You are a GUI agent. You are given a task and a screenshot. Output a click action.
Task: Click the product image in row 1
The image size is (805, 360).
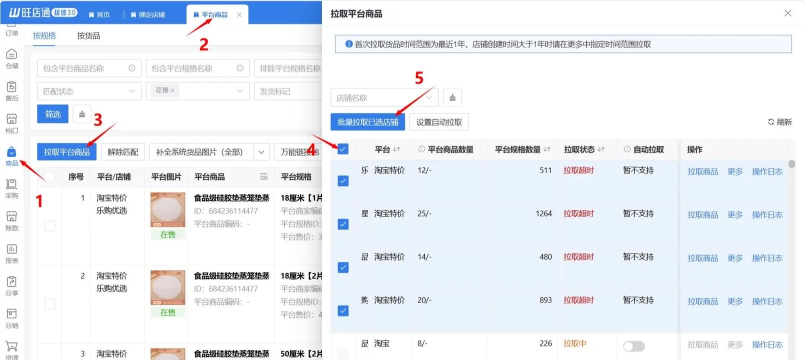pyautogui.click(x=168, y=210)
